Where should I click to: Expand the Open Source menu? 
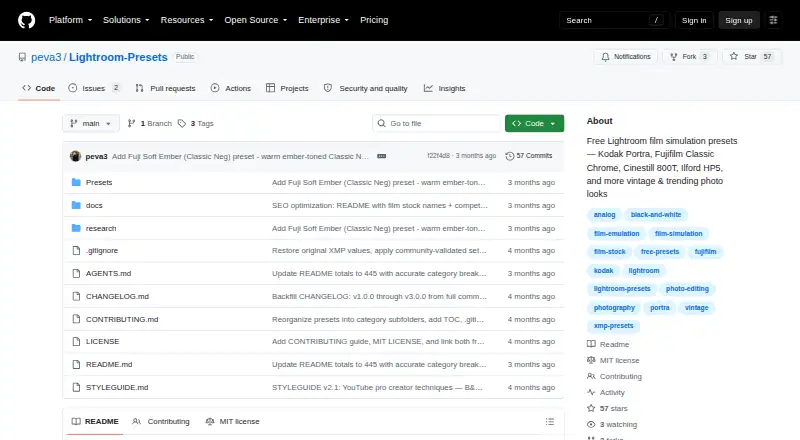point(256,20)
